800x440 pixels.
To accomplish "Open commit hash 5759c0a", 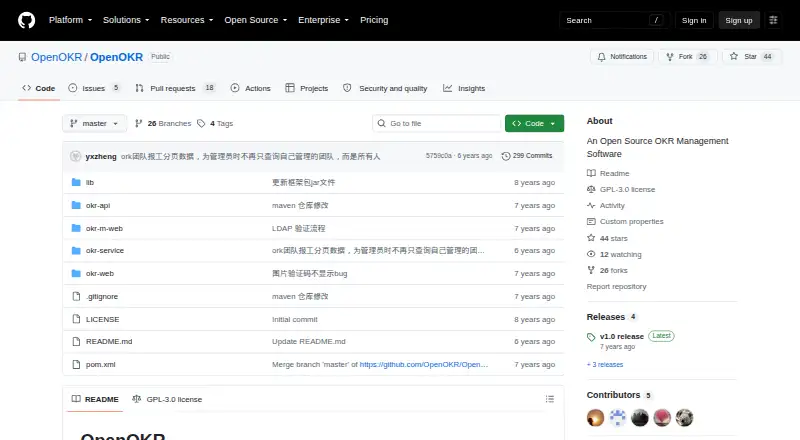I will coord(439,156).
